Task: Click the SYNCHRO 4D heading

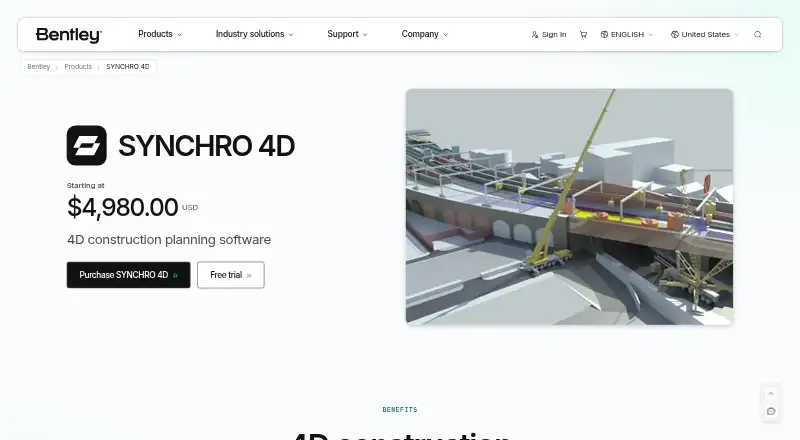Action: [x=207, y=146]
